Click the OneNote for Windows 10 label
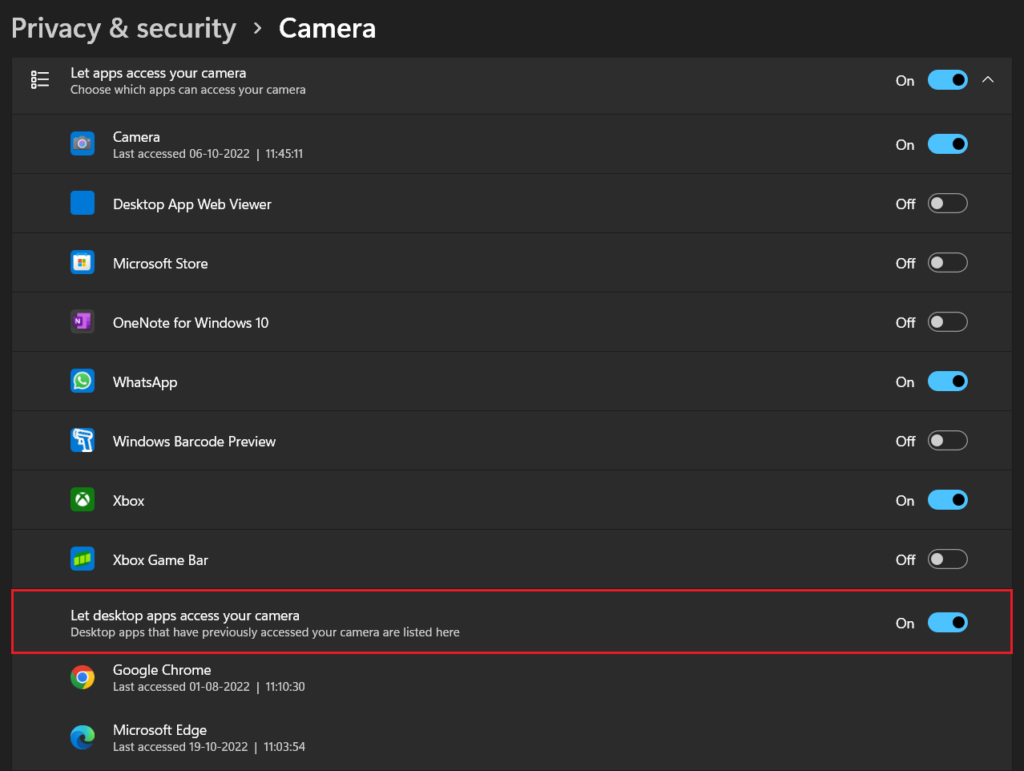 [x=191, y=323]
